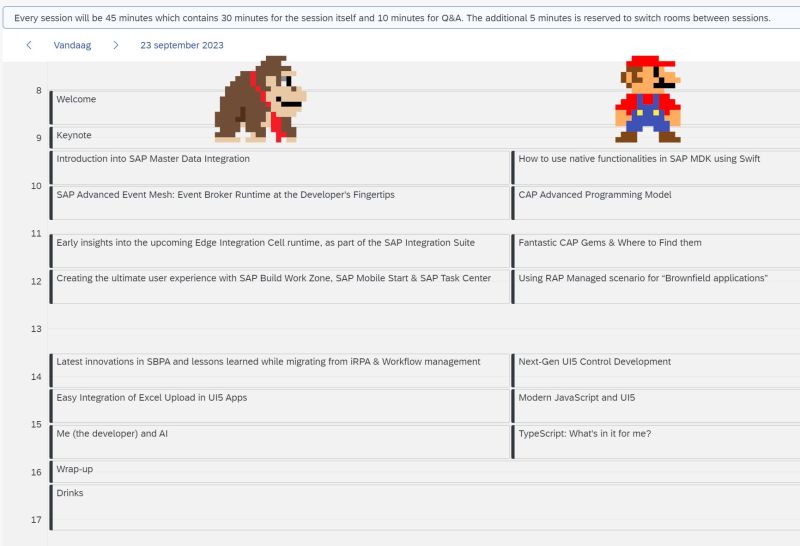
Task: Open Latest innovations in SBPA session
Action: click(280, 370)
